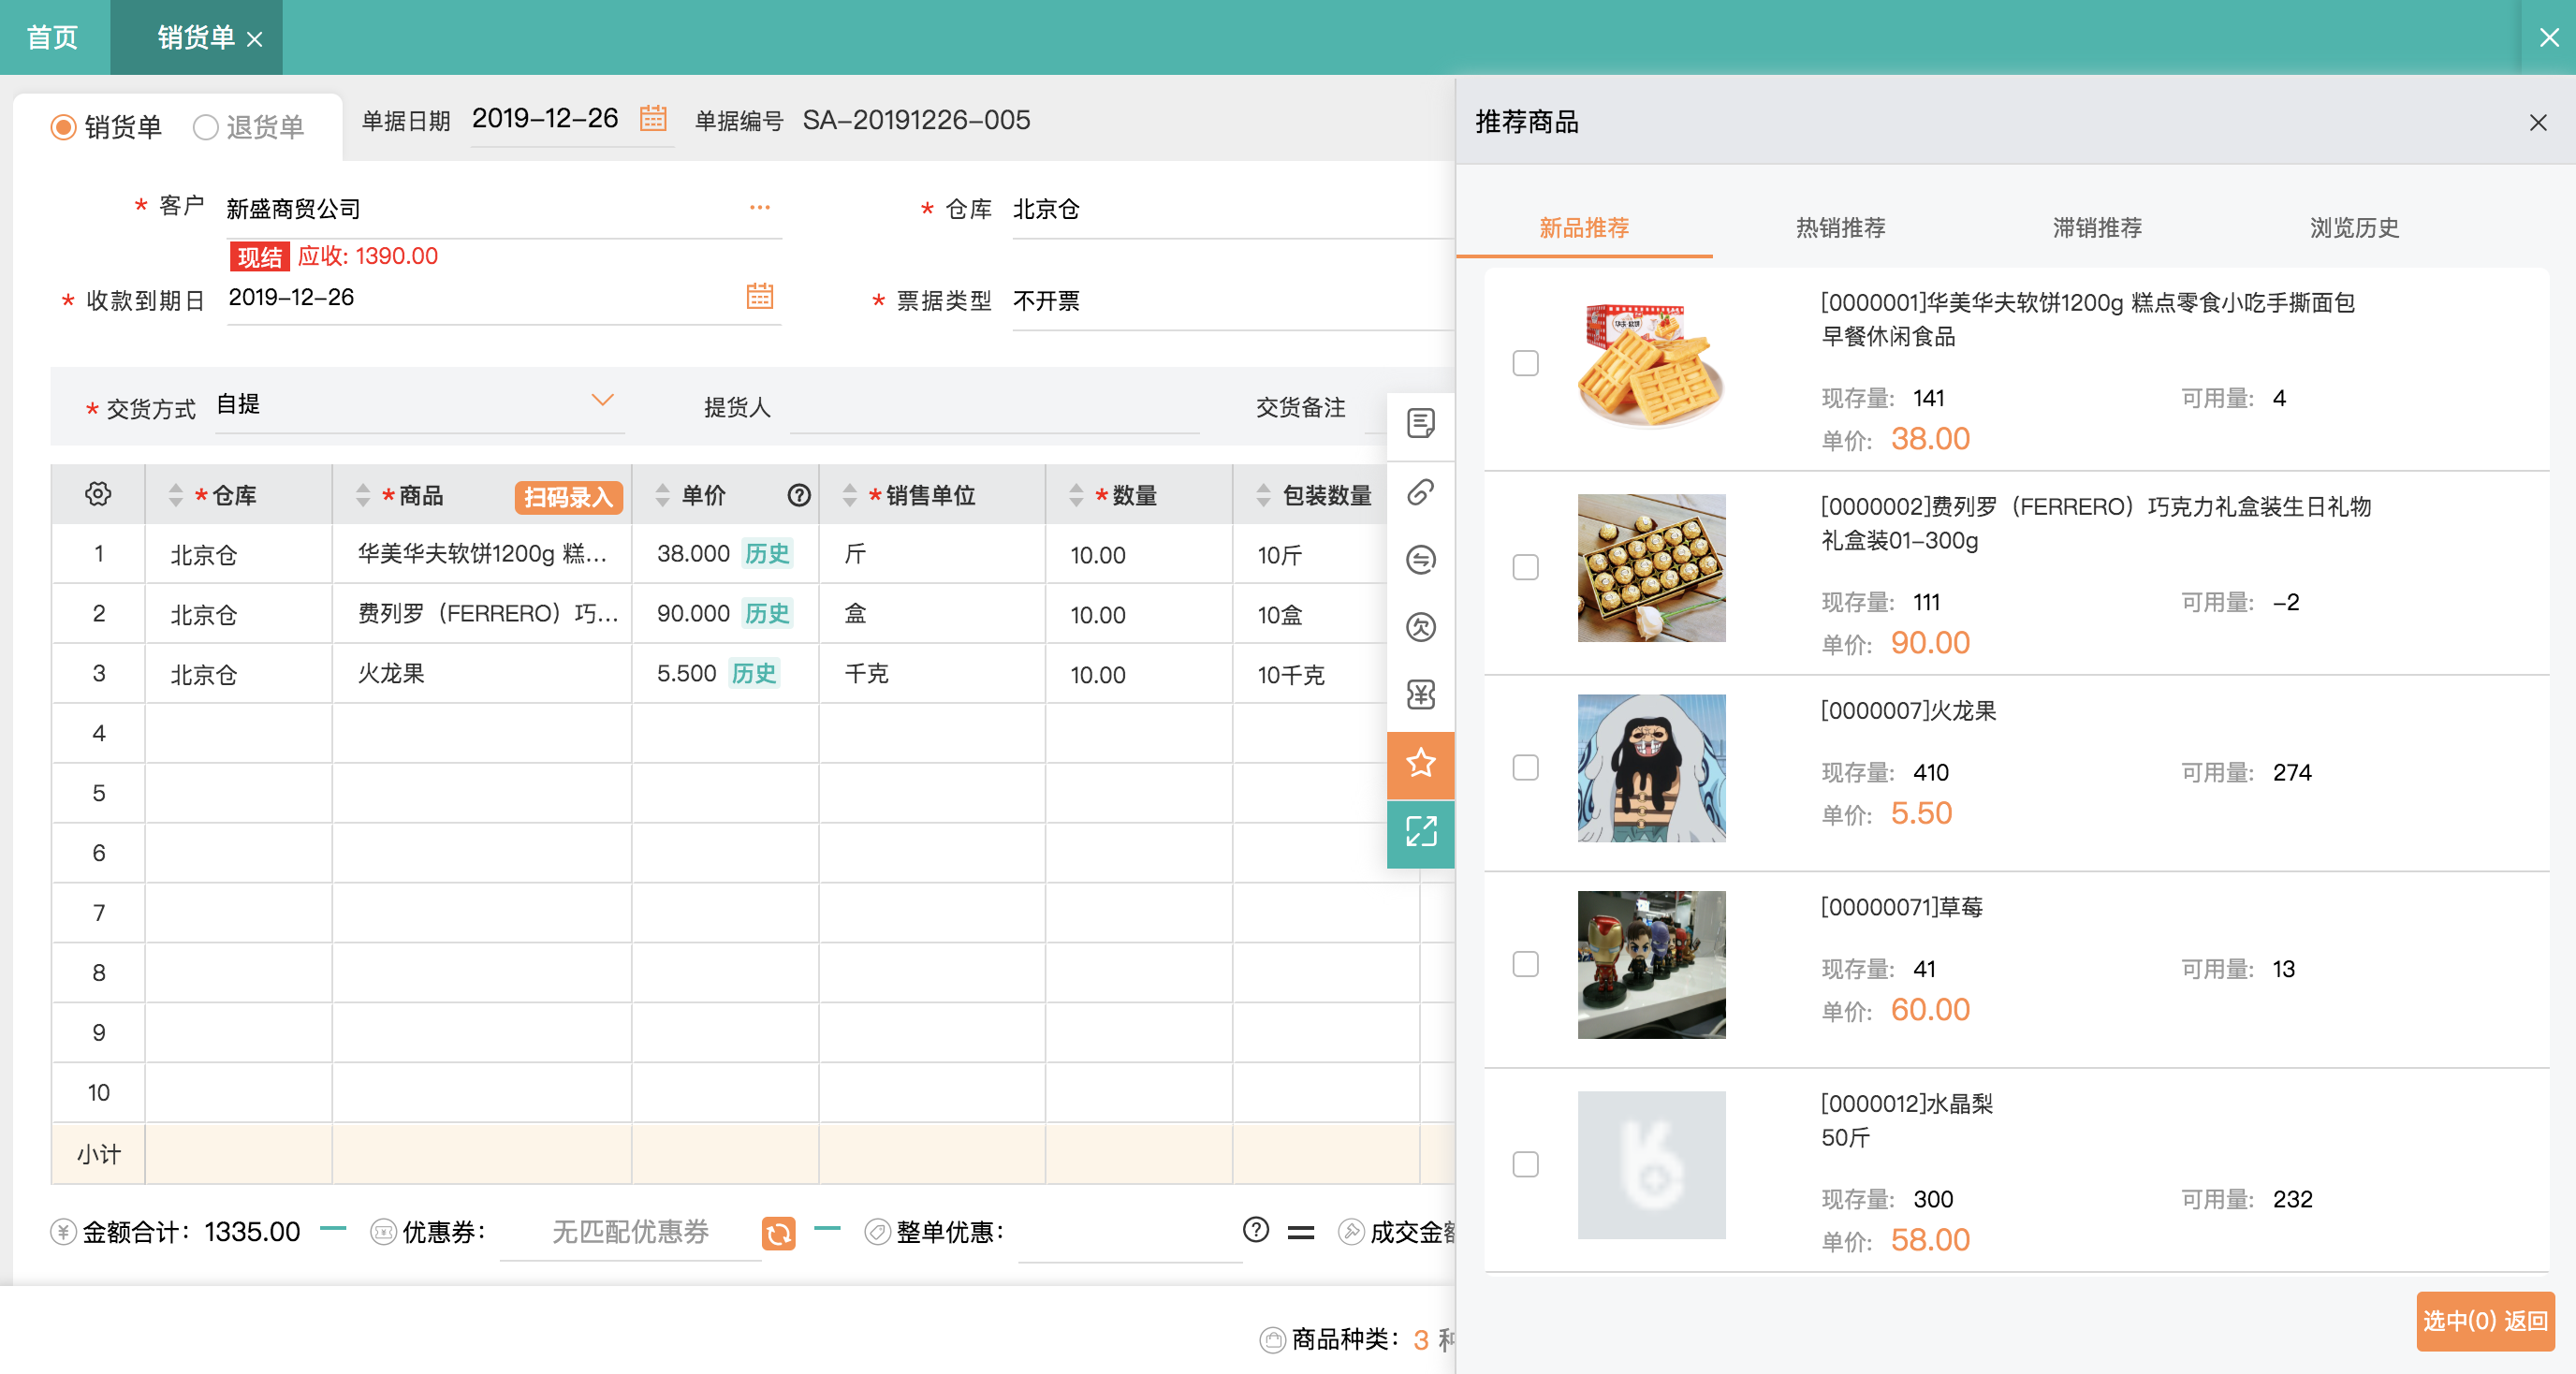Click the 草莓 product checkbox to select it
This screenshot has width=2576, height=1374.
(x=1525, y=965)
